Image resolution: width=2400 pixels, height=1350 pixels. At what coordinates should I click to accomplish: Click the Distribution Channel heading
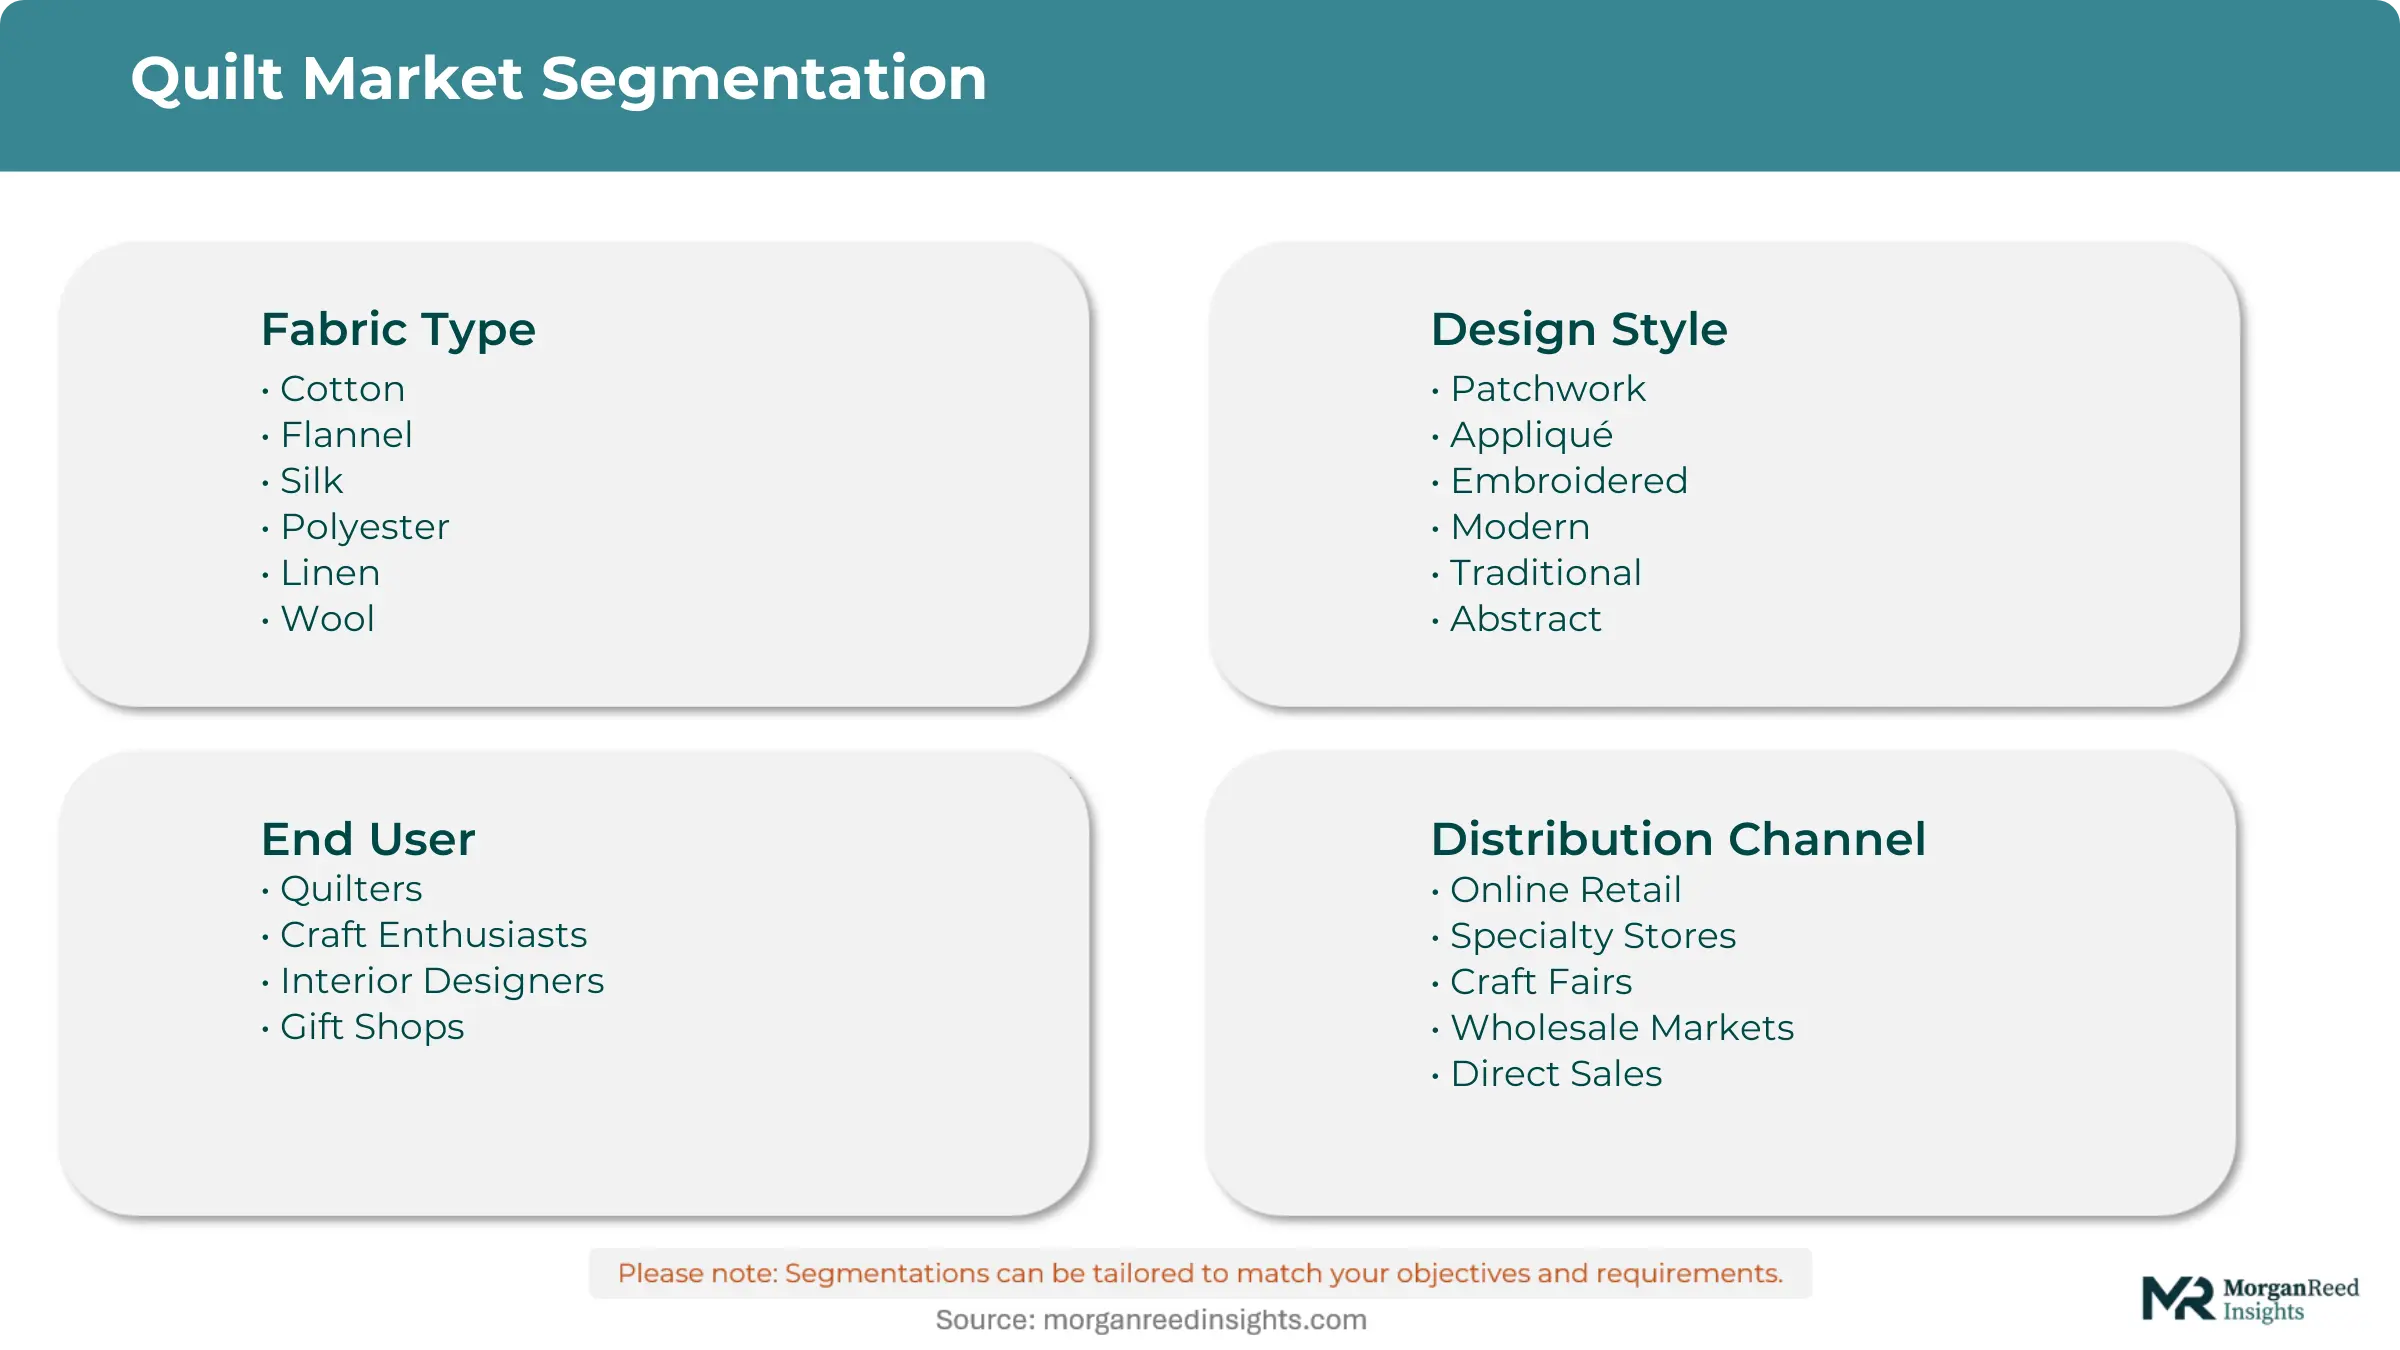1678,839
